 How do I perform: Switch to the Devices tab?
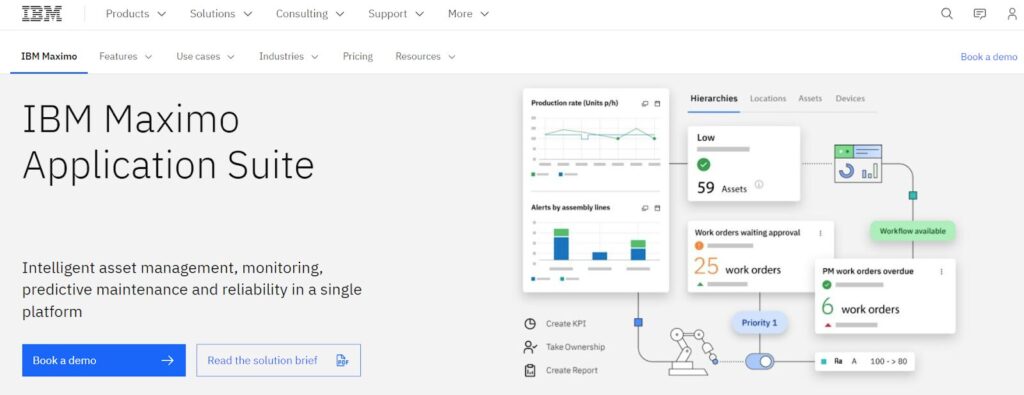(850, 99)
